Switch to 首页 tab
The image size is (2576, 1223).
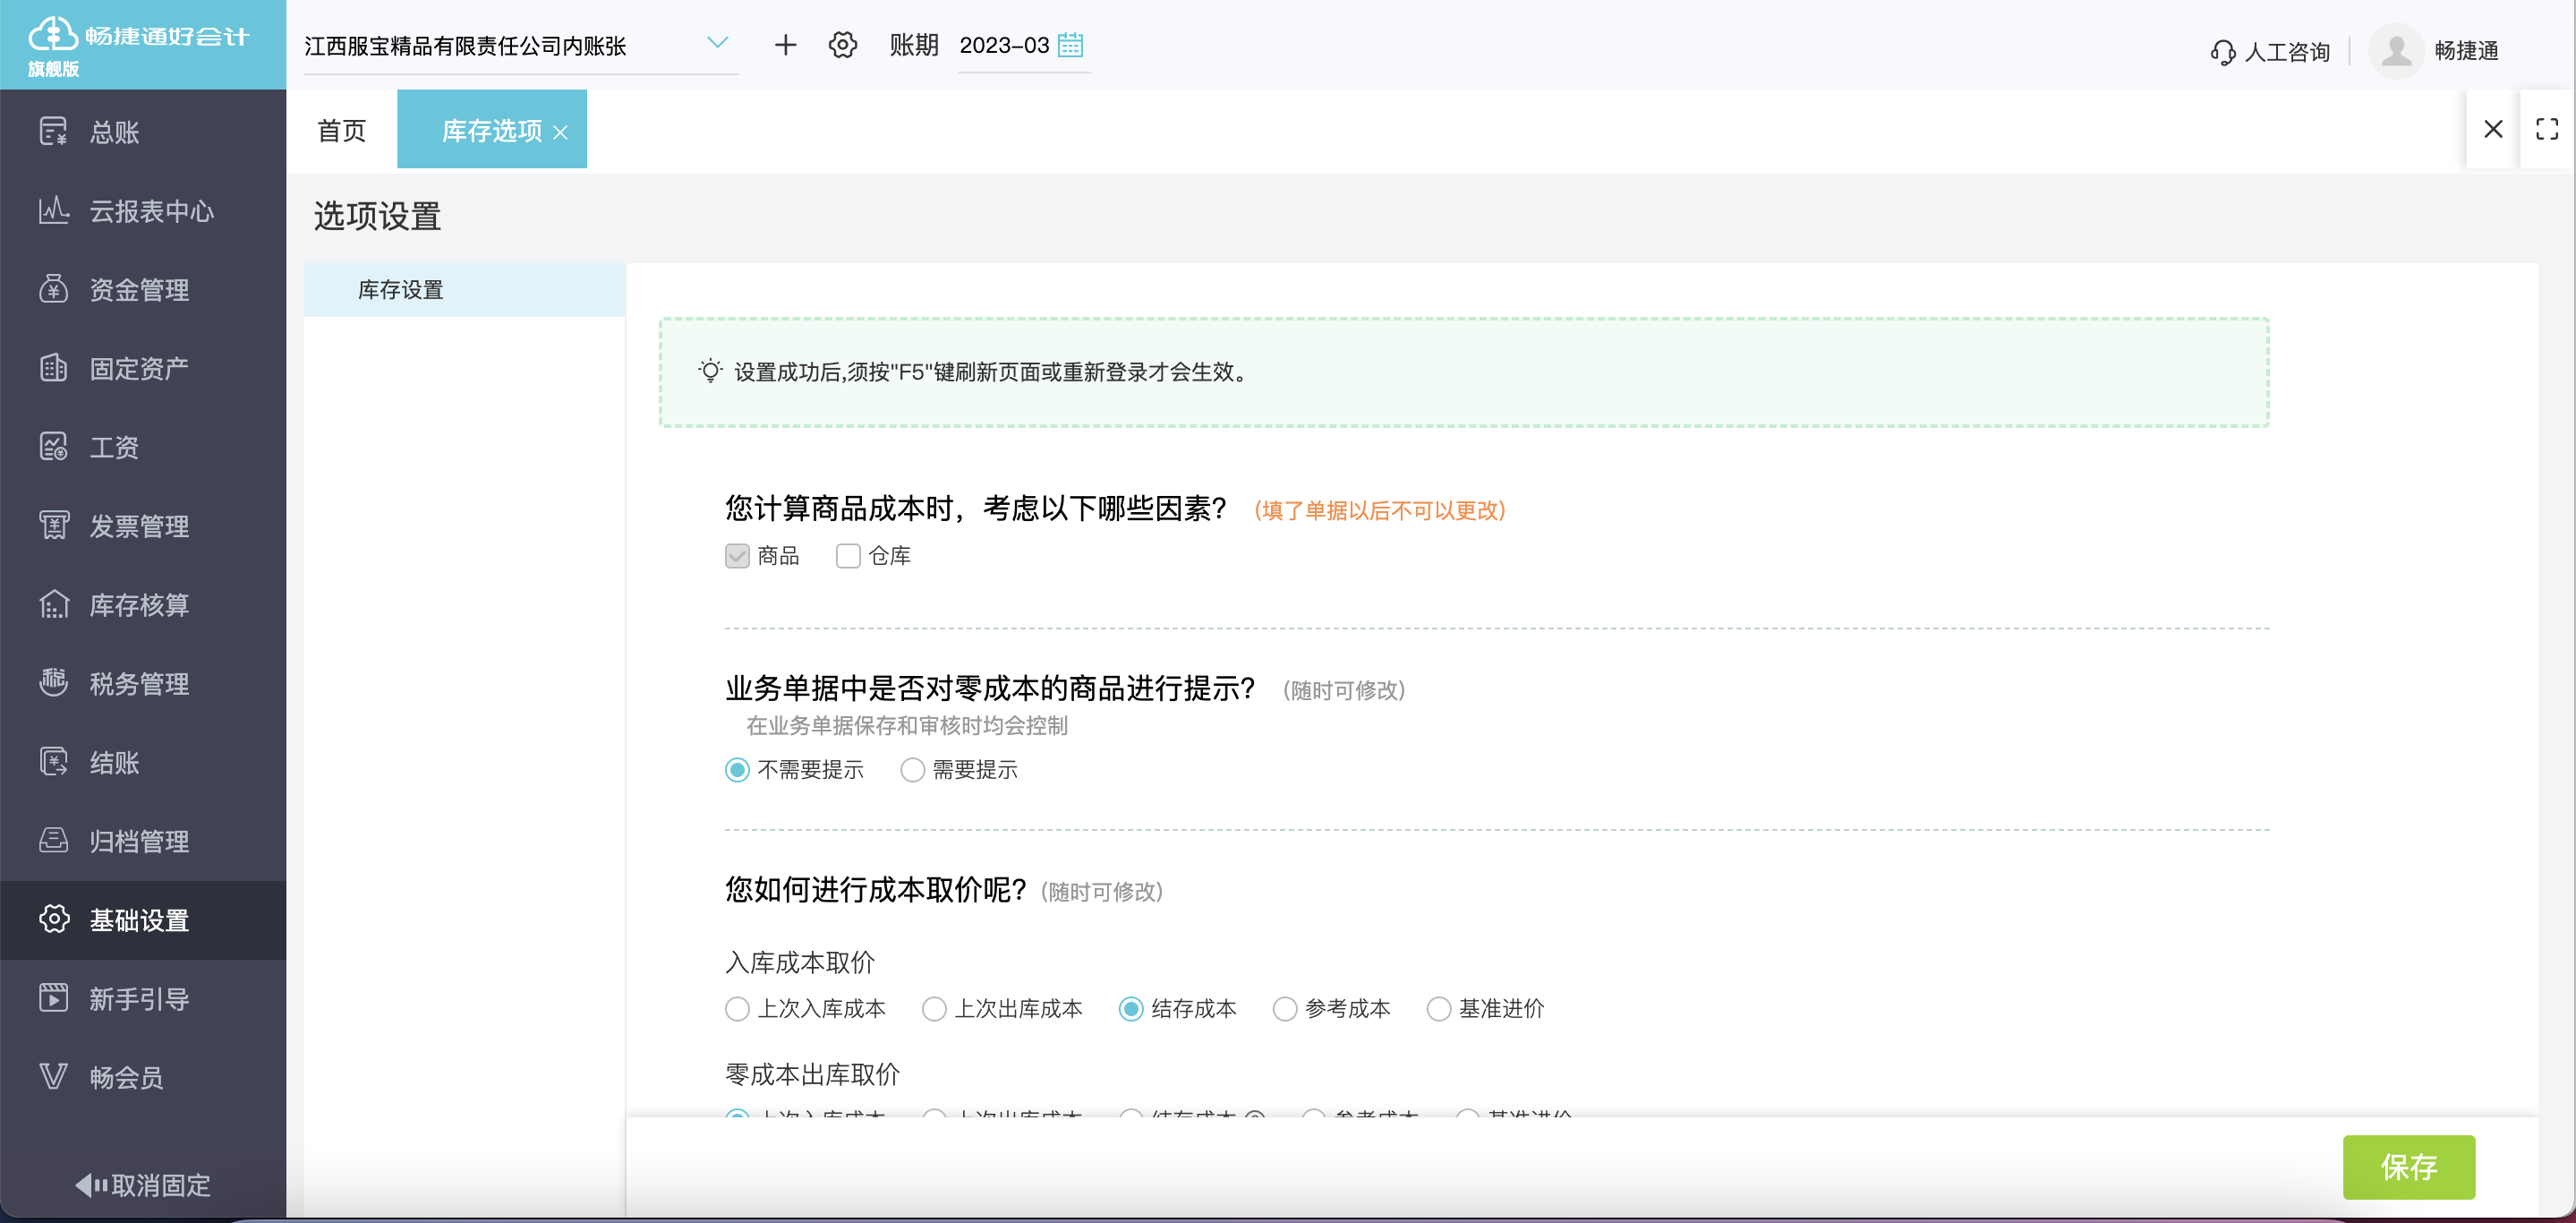point(340,130)
